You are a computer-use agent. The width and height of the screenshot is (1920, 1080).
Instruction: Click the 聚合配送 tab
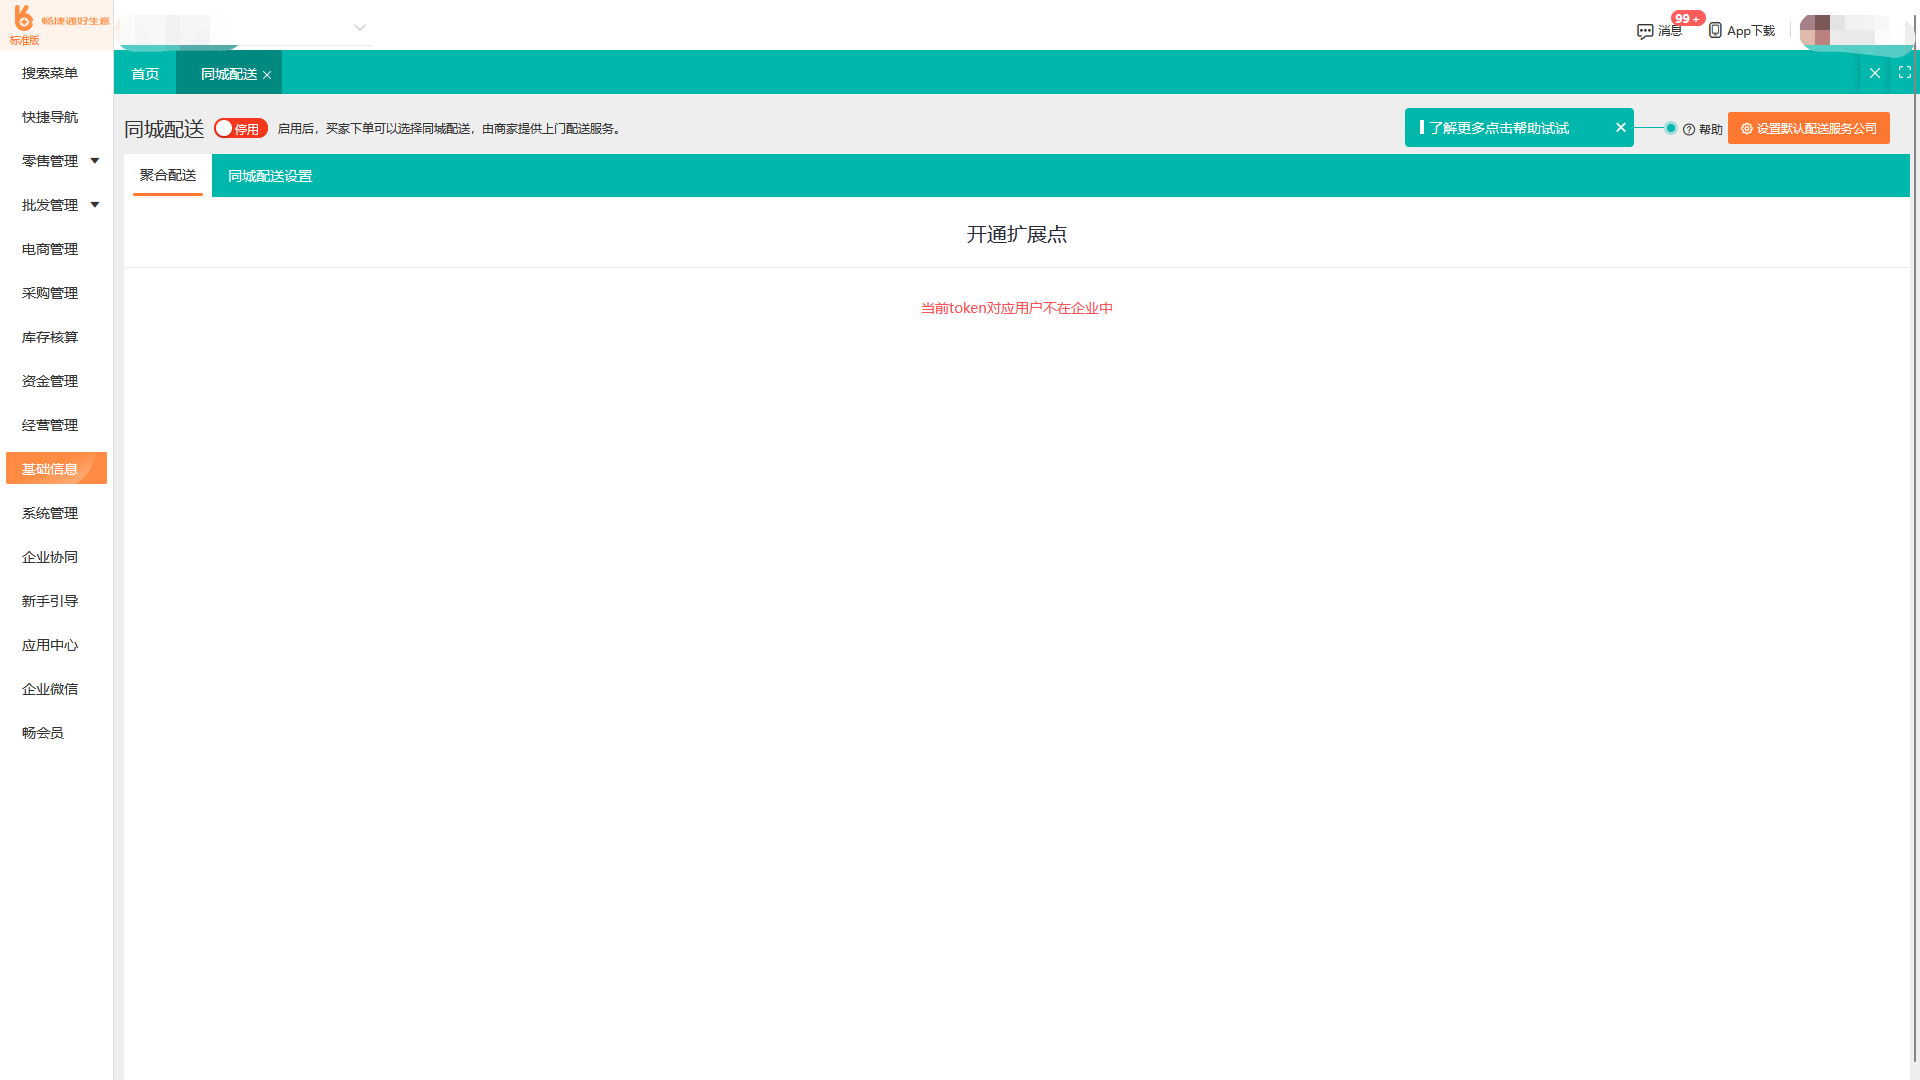point(169,175)
